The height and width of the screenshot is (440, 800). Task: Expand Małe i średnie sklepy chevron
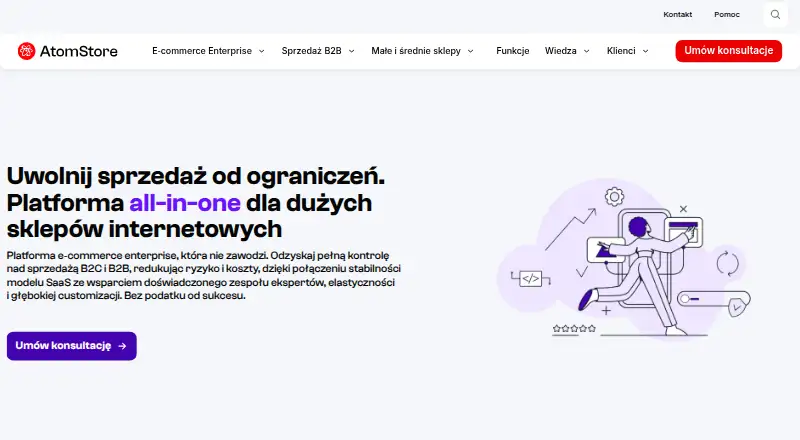[470, 51]
